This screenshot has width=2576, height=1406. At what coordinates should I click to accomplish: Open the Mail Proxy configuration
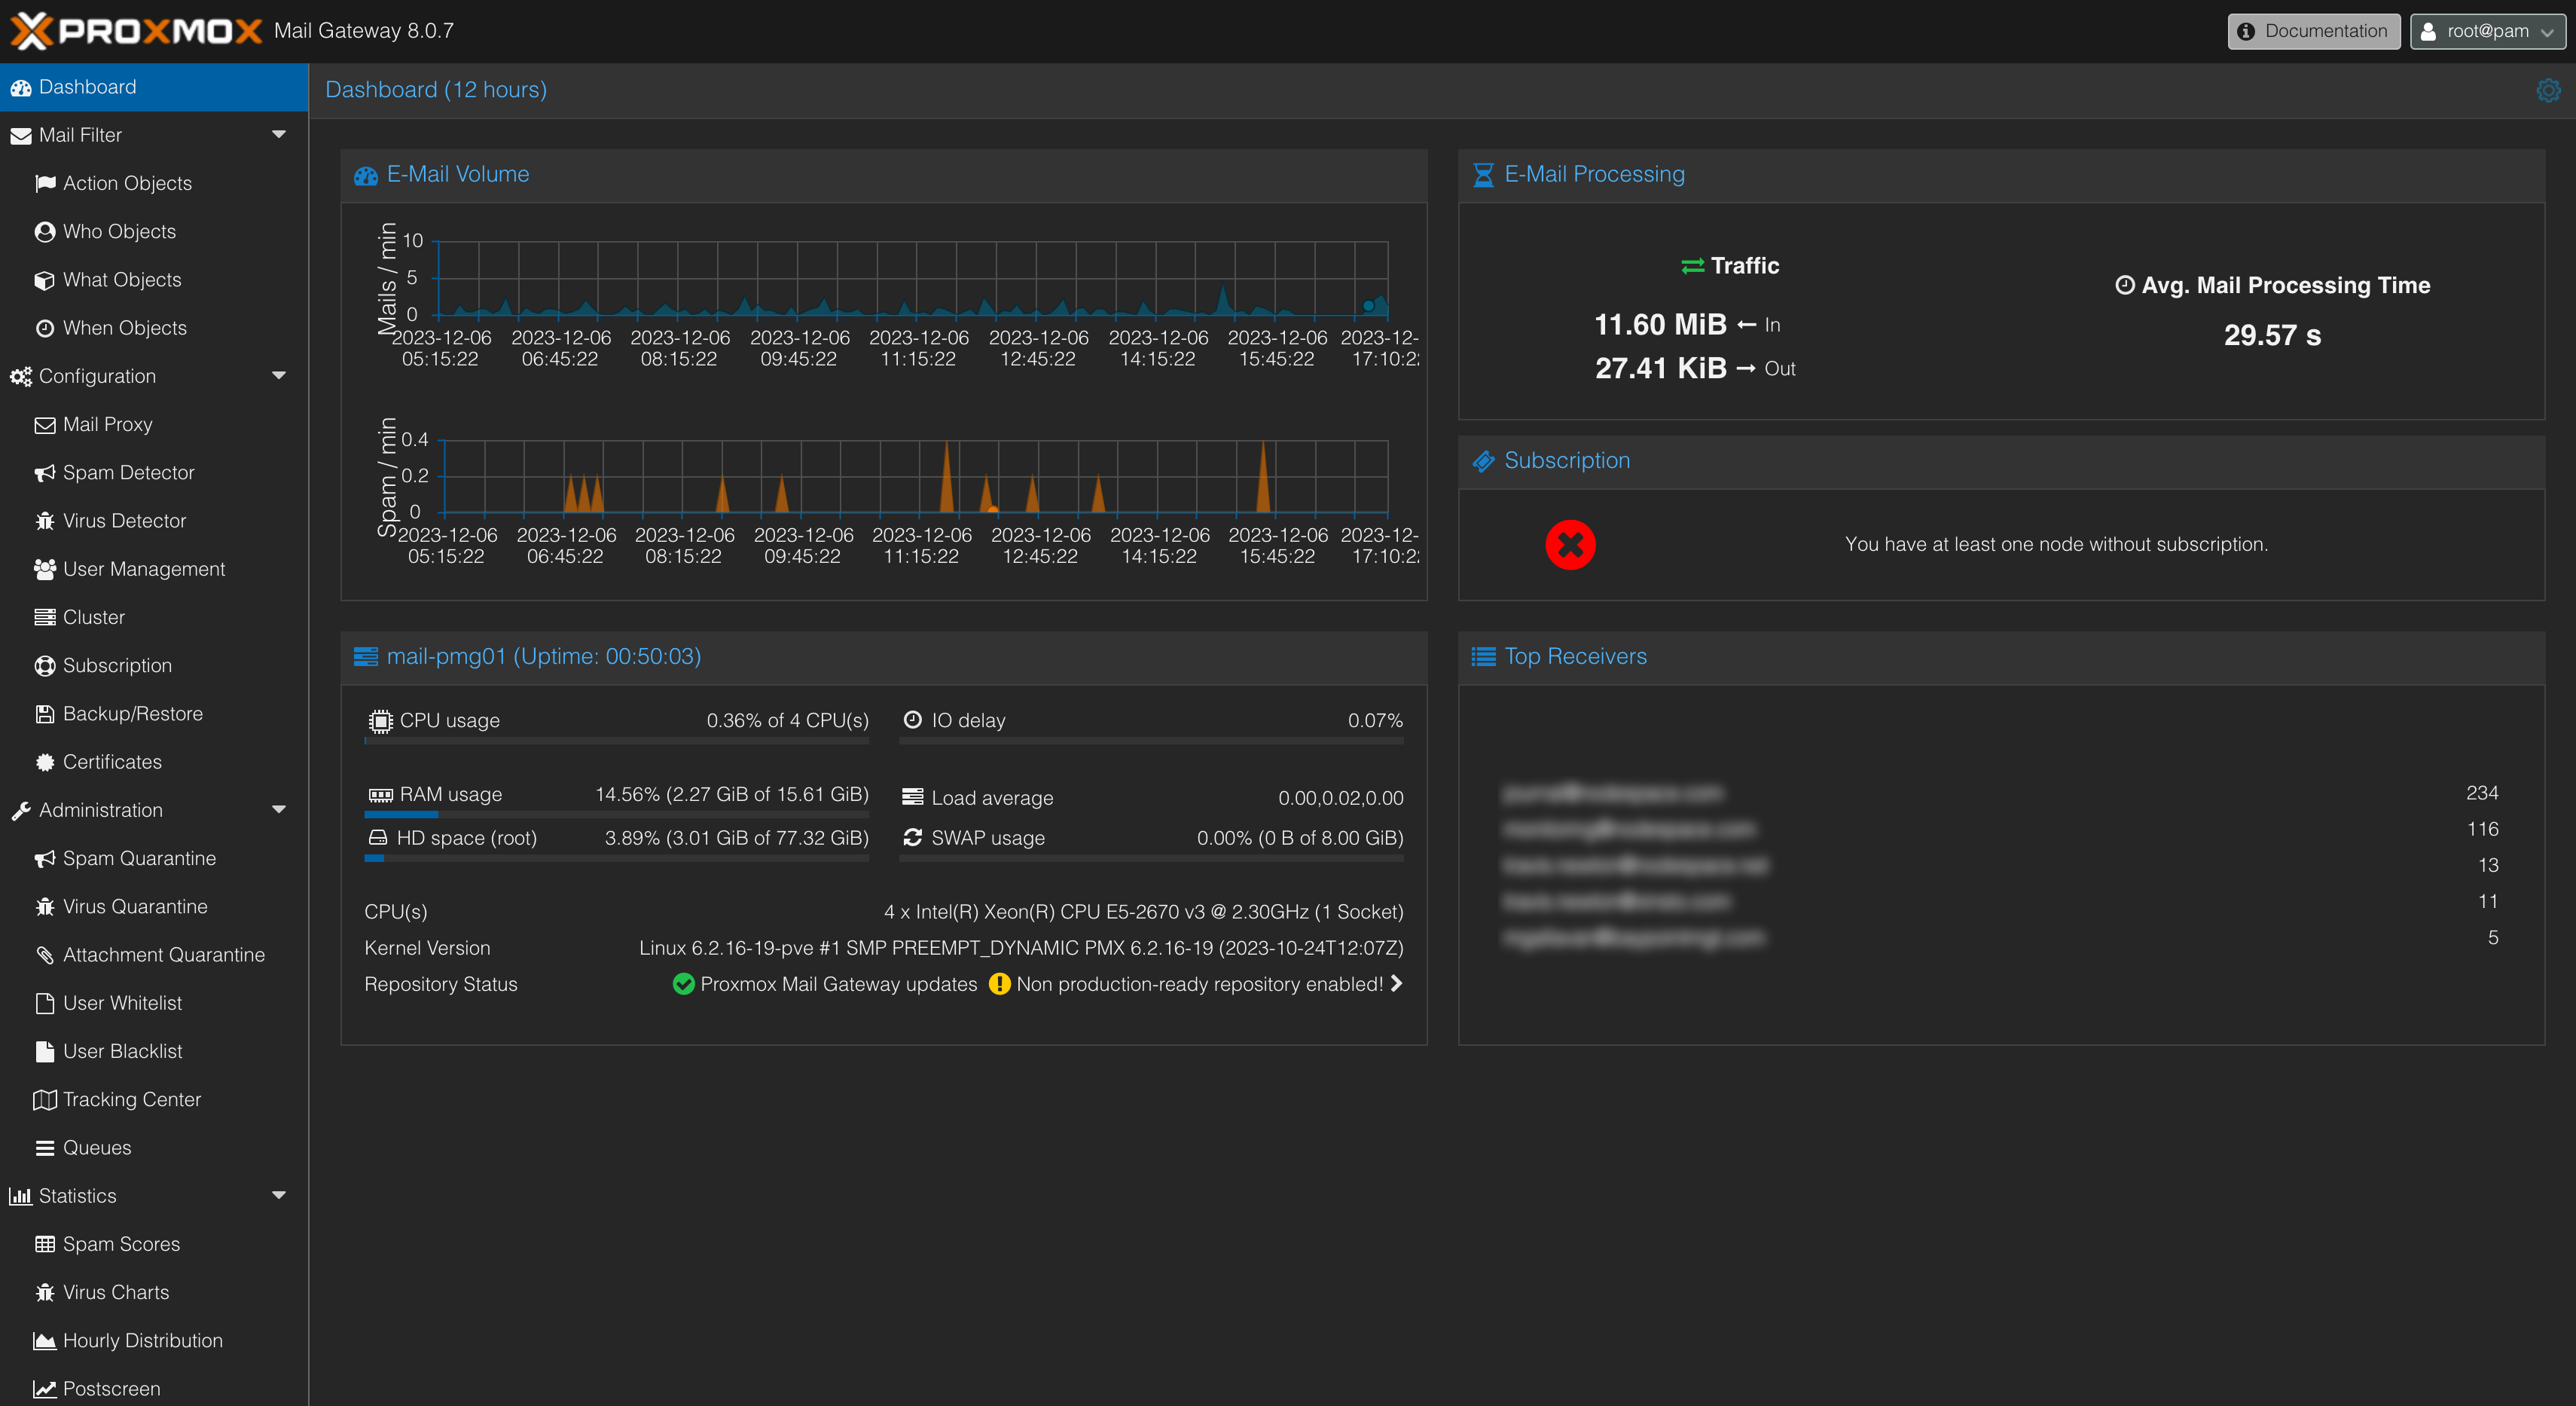[108, 424]
